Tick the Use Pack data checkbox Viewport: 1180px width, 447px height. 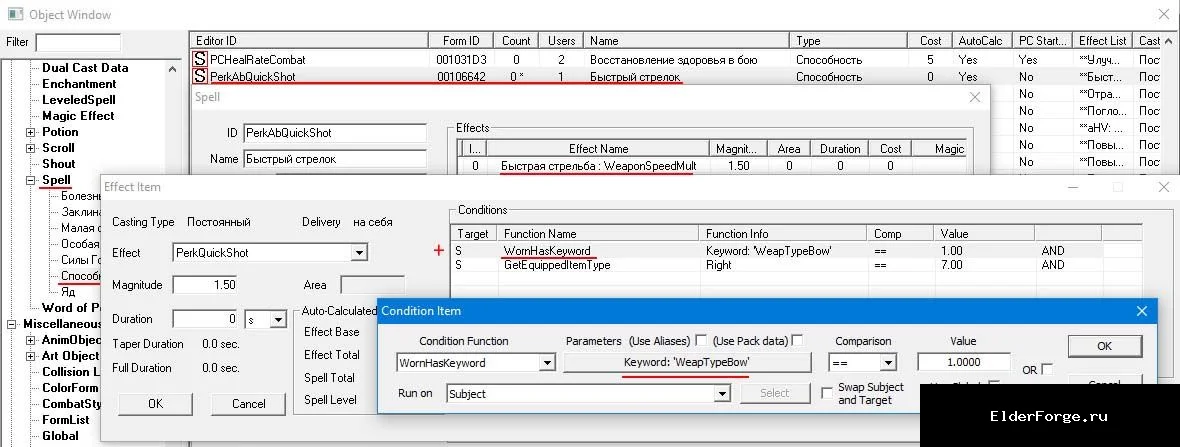(x=797, y=340)
